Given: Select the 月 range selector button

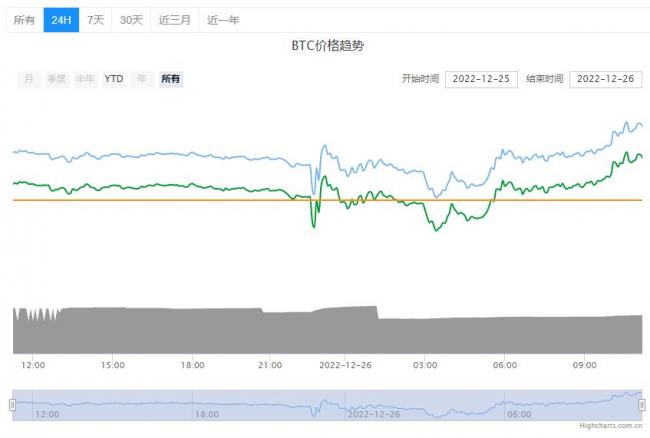Looking at the screenshot, I should click(27, 79).
